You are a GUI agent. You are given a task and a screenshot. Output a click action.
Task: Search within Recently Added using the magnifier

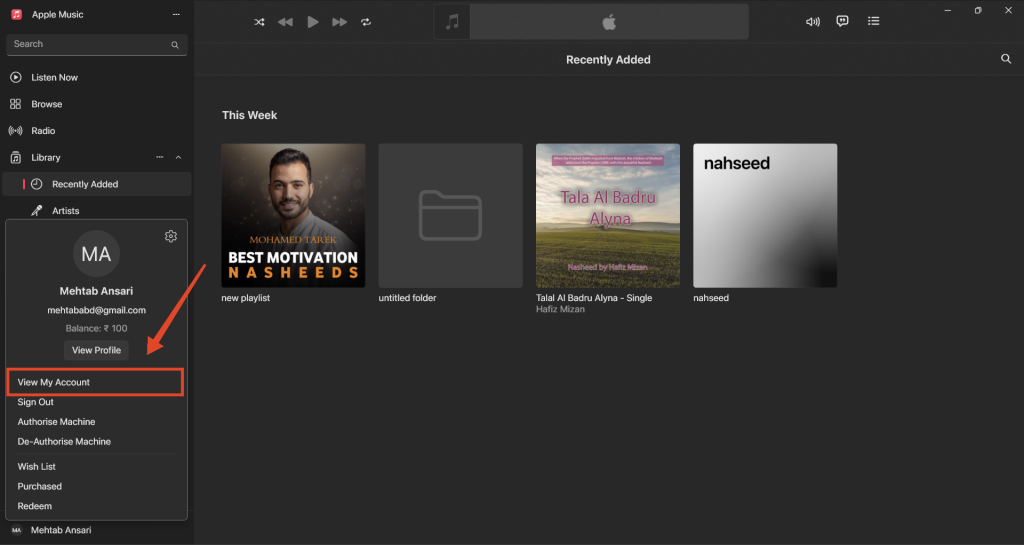(1006, 59)
